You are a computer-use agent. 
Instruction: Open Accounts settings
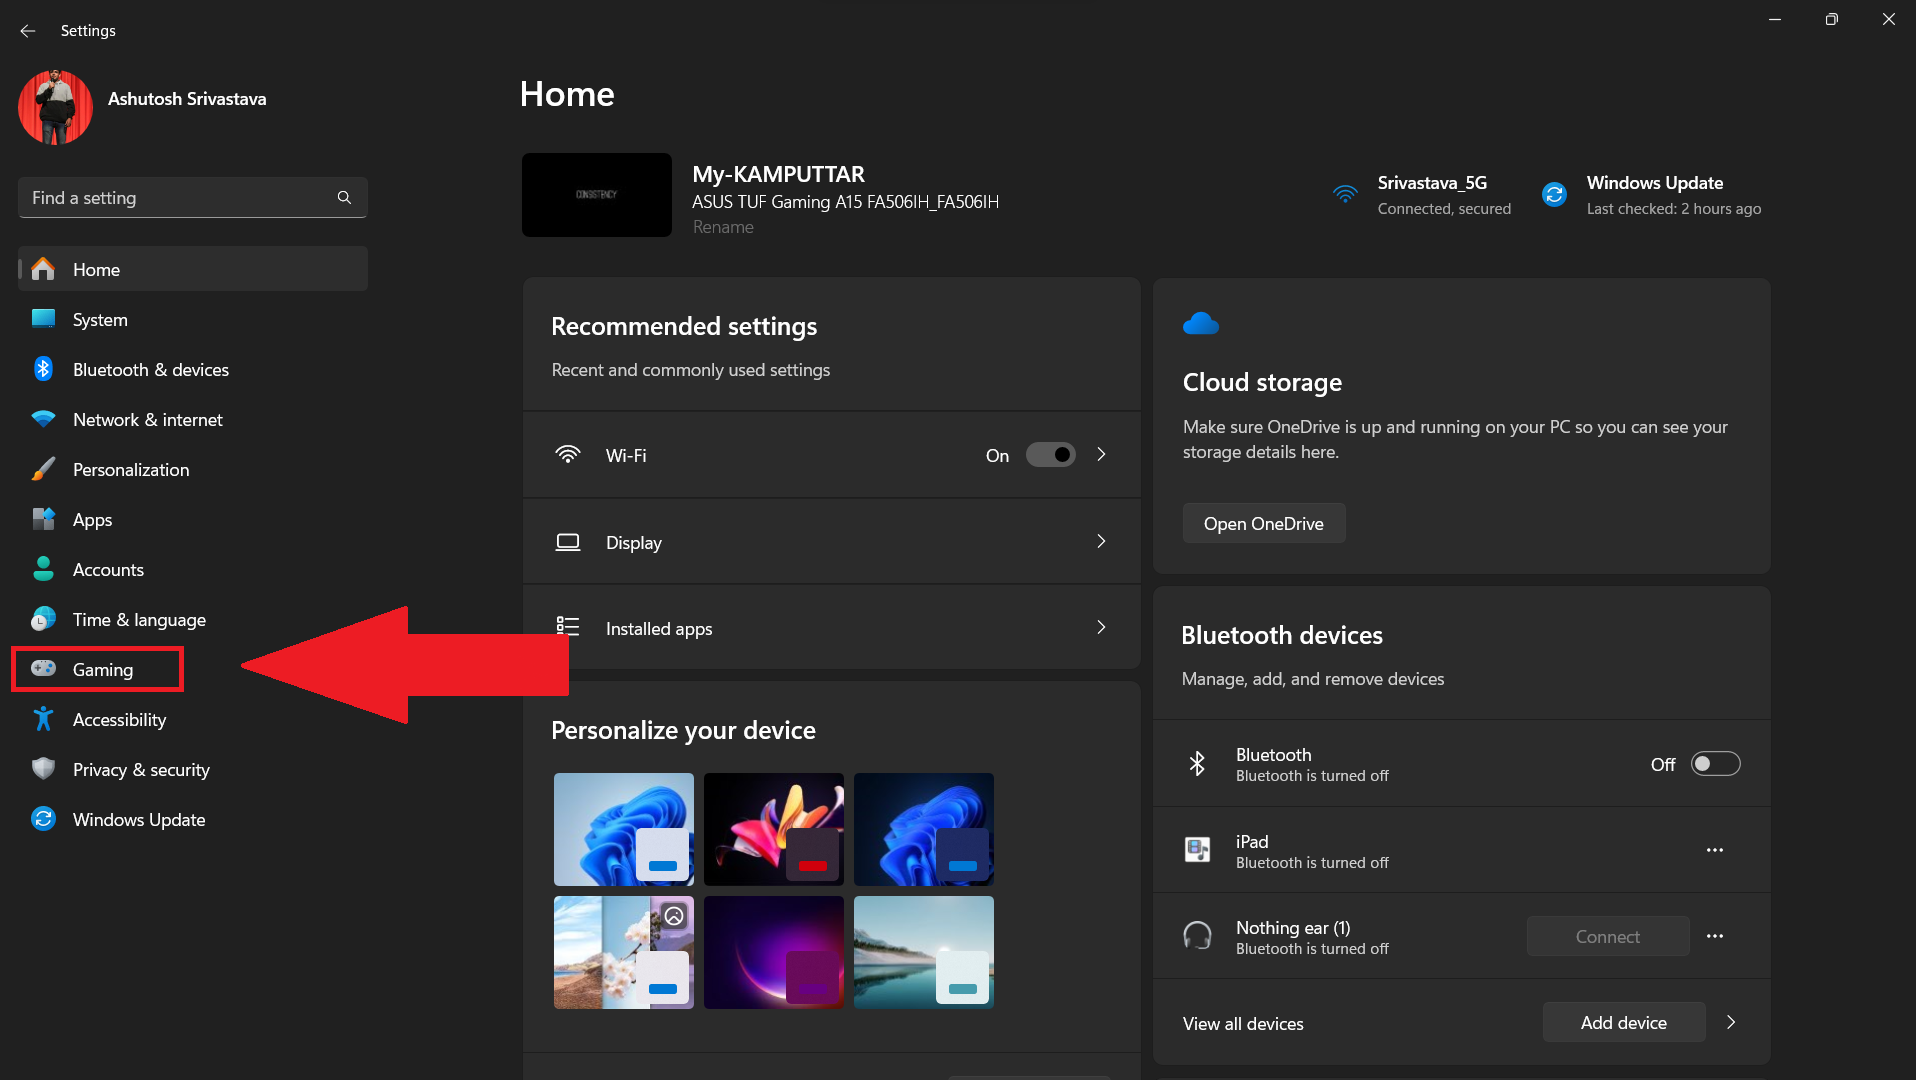click(107, 569)
